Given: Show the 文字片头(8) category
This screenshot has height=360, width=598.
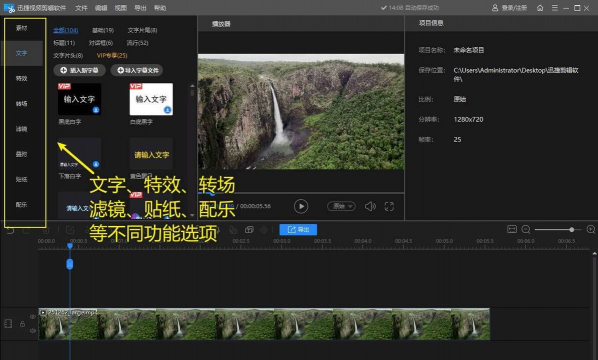Looking at the screenshot, I should (x=68, y=55).
